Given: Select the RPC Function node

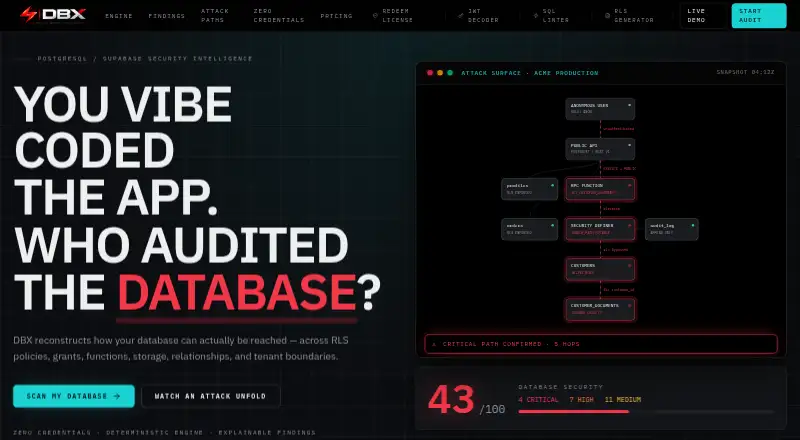Looking at the screenshot, I should pyautogui.click(x=600, y=189).
